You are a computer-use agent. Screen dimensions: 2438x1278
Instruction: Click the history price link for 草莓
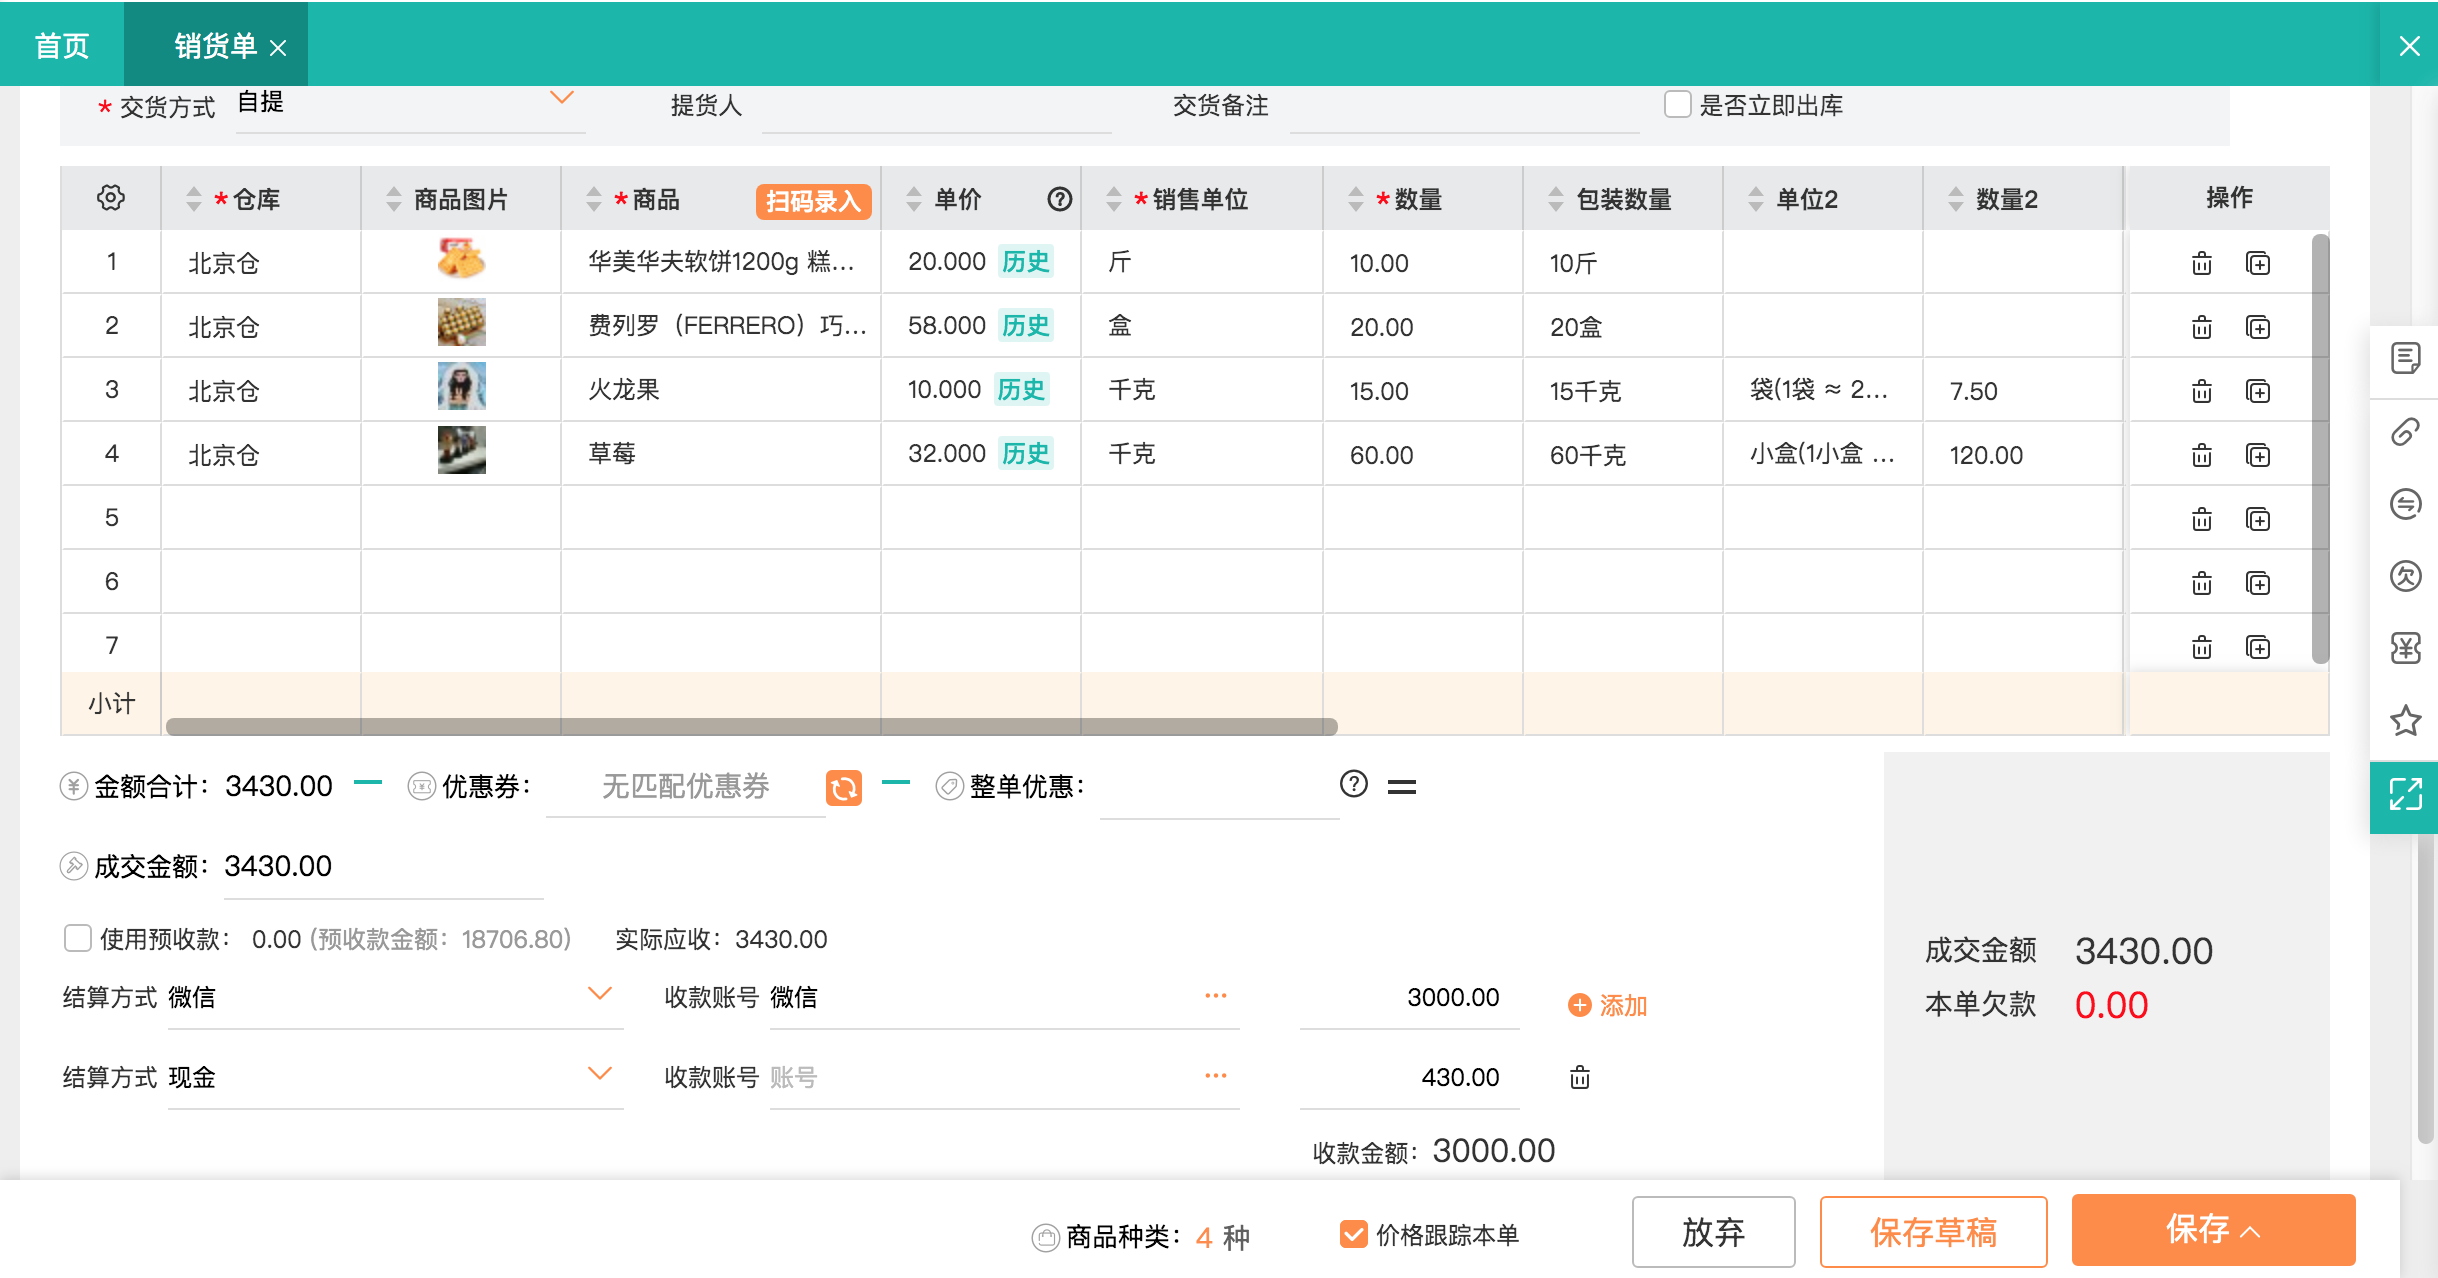1026,454
